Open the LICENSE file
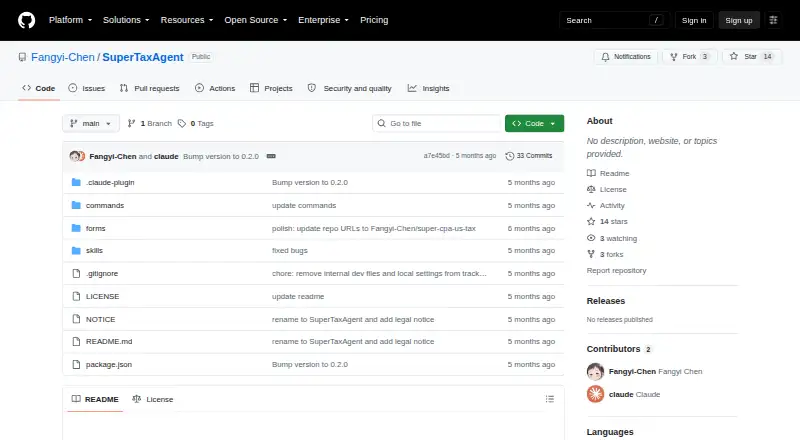Screen dimensions: 800x440 (102, 297)
